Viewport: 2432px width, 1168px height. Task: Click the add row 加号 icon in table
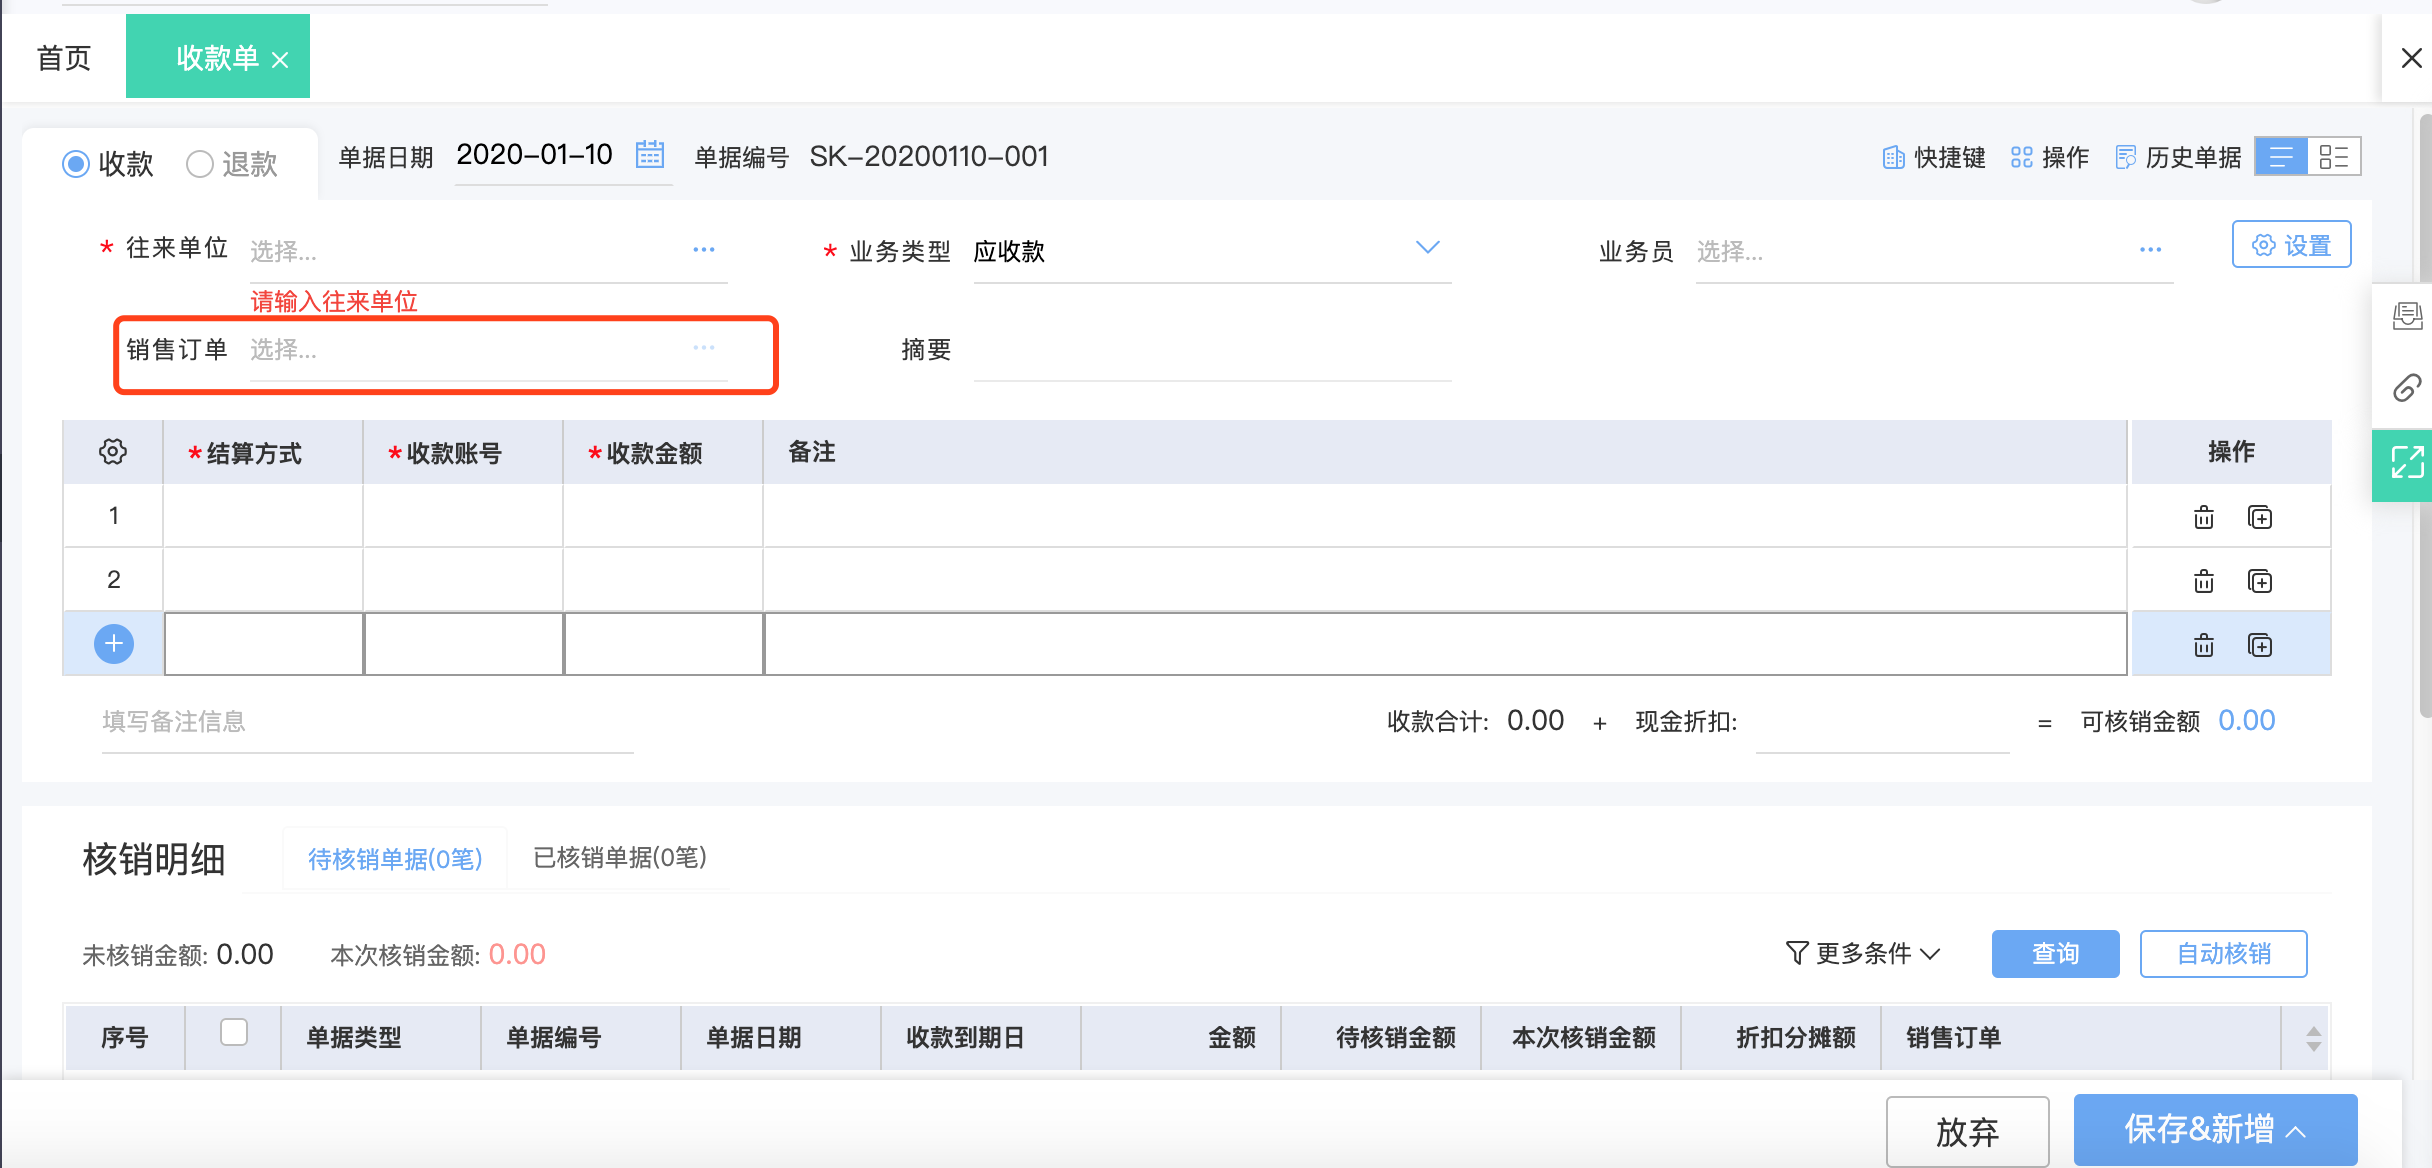pyautogui.click(x=115, y=642)
